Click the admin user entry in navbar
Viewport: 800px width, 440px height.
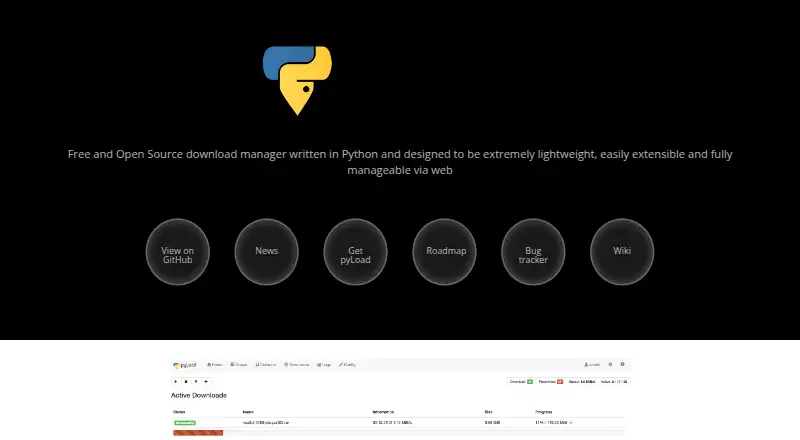(592, 365)
